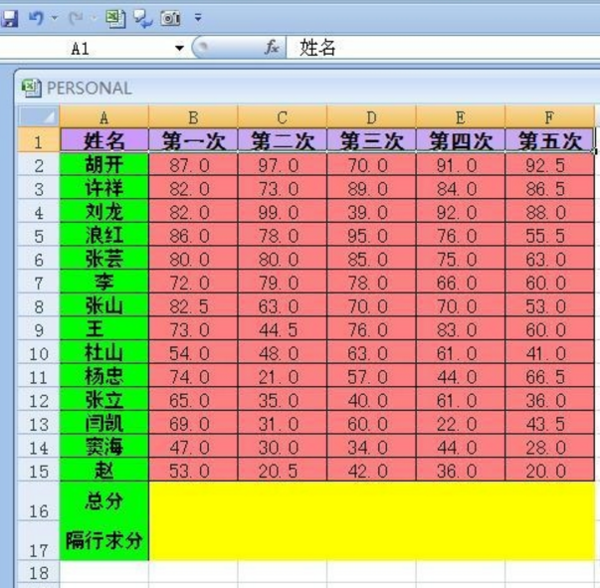Open the undo history dropdown arrow
This screenshot has height=588, width=600.
[x=54, y=18]
